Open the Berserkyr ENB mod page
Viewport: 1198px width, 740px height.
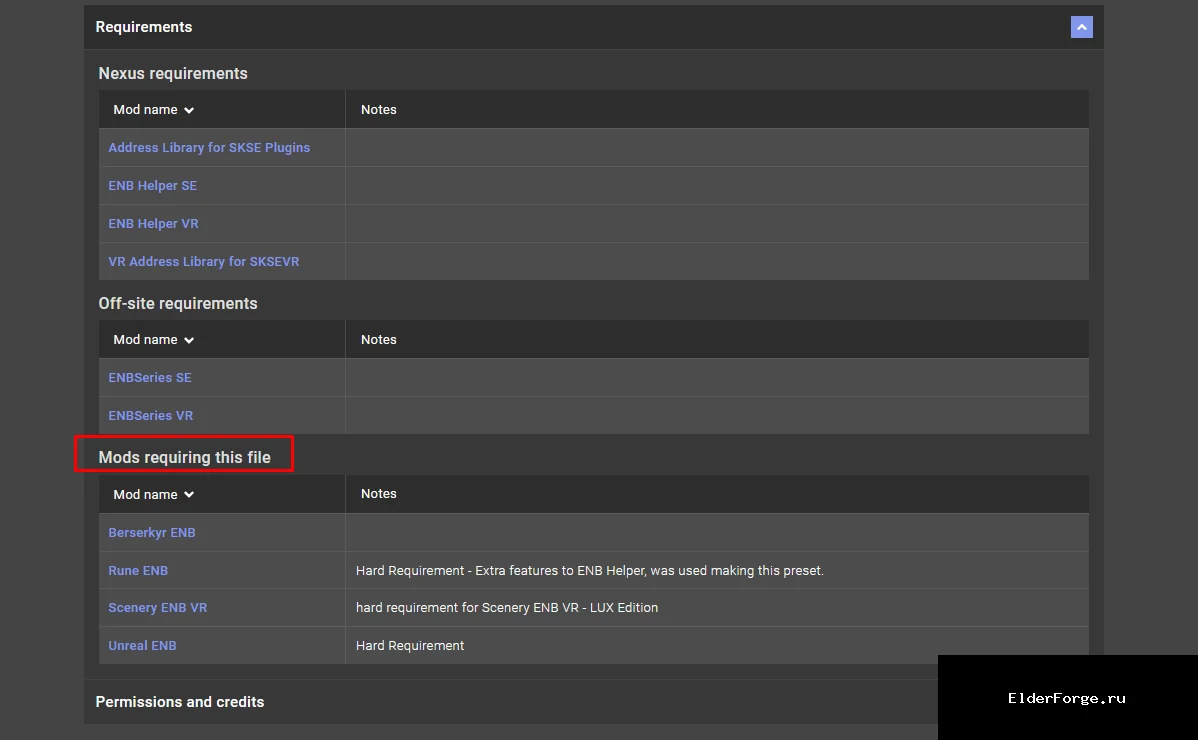pyautogui.click(x=151, y=533)
